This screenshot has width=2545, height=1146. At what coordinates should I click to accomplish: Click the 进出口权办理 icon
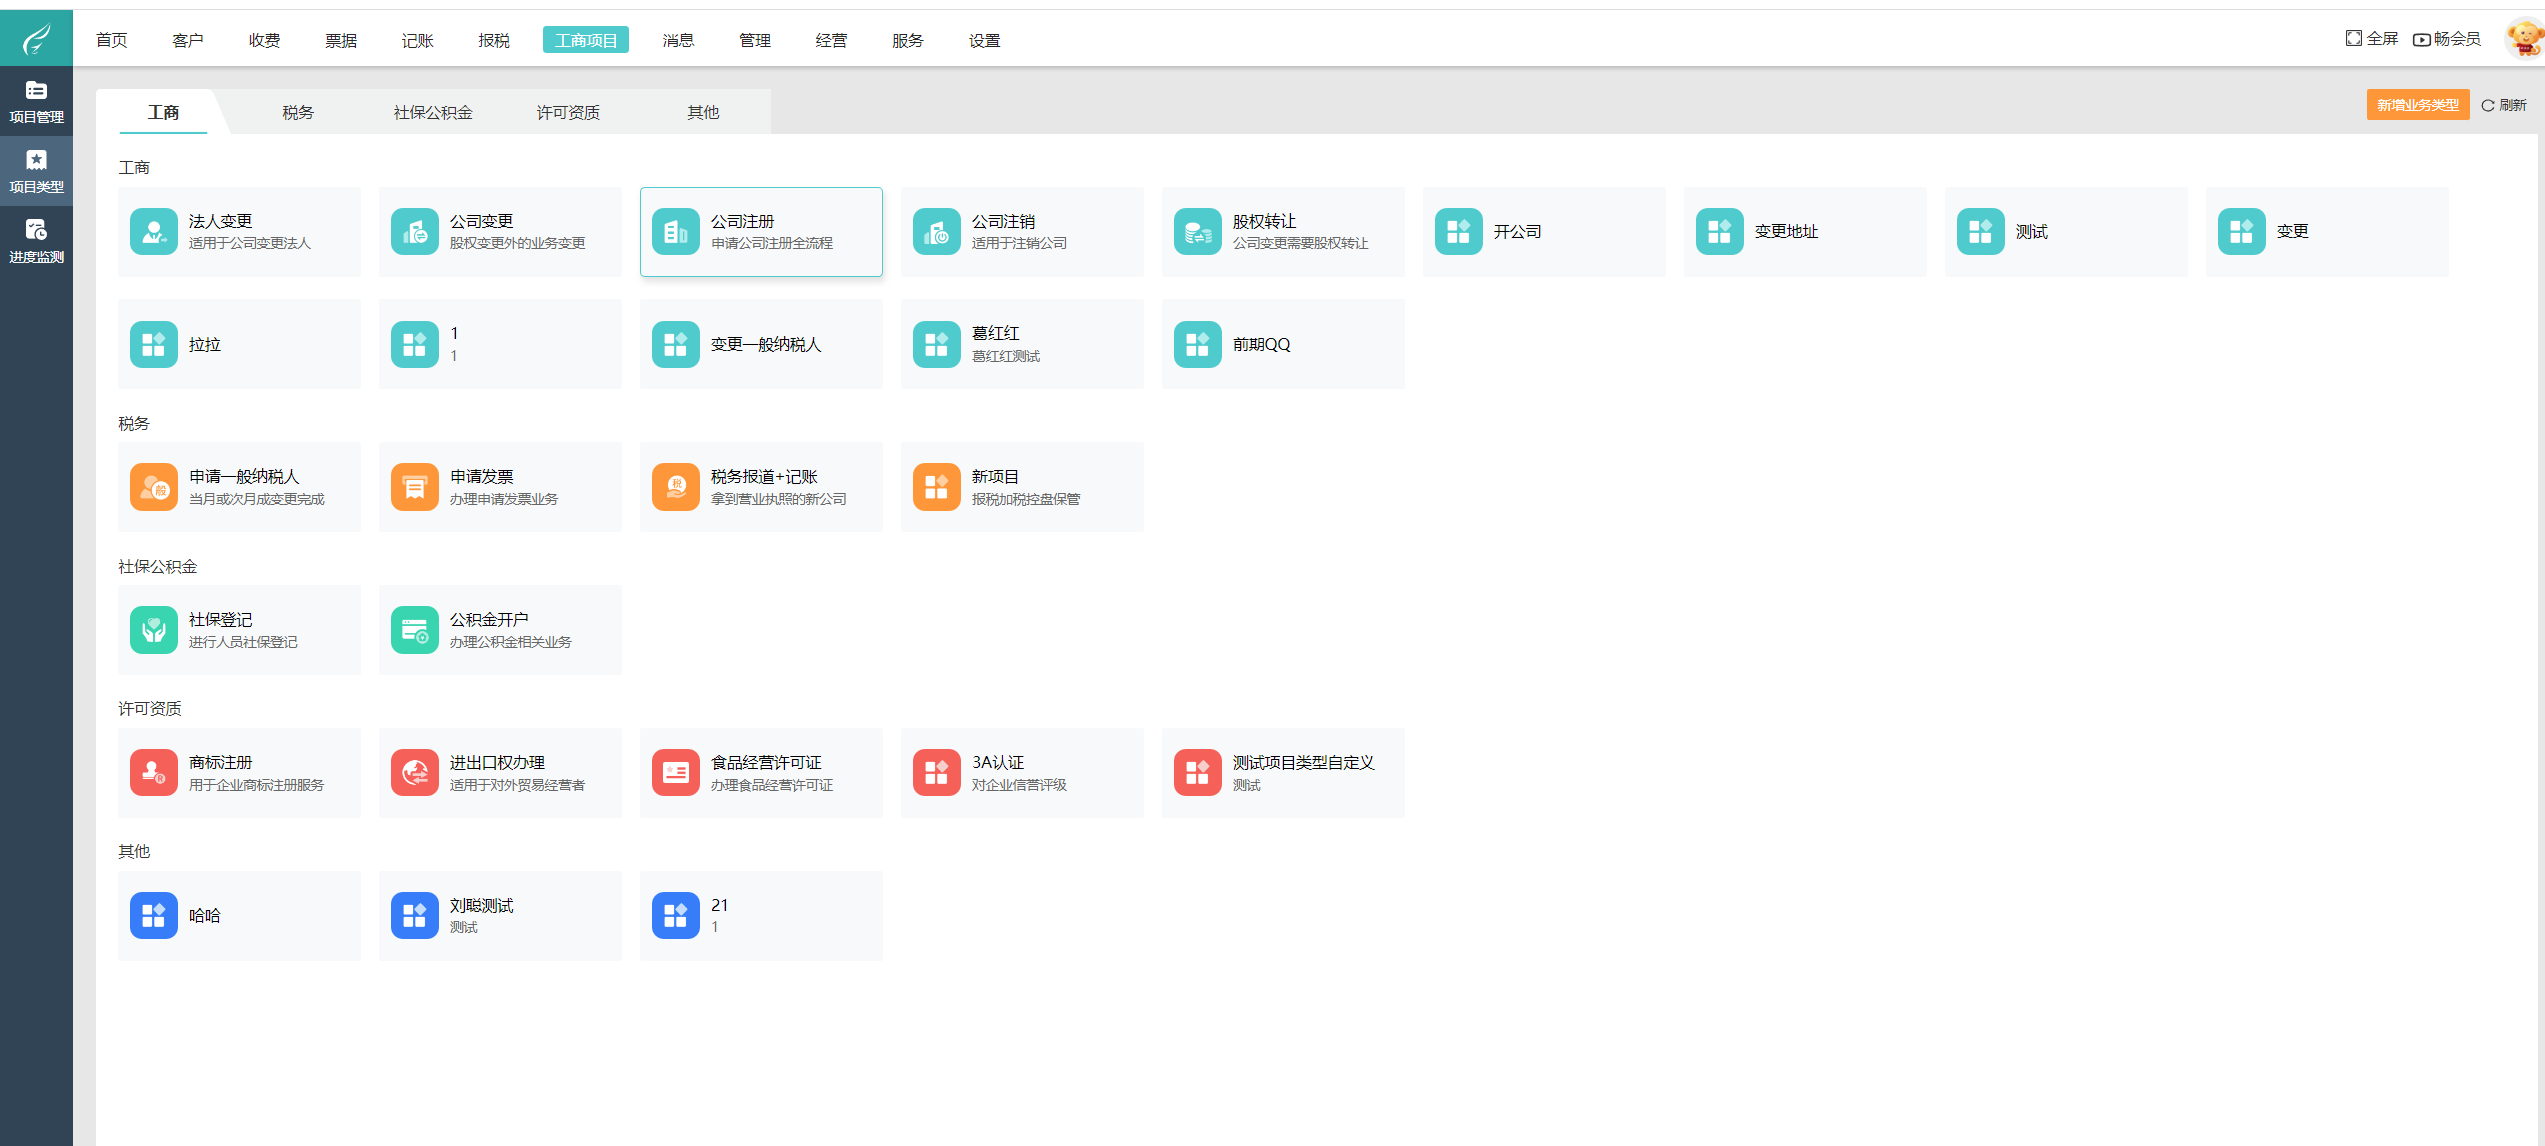pos(416,773)
